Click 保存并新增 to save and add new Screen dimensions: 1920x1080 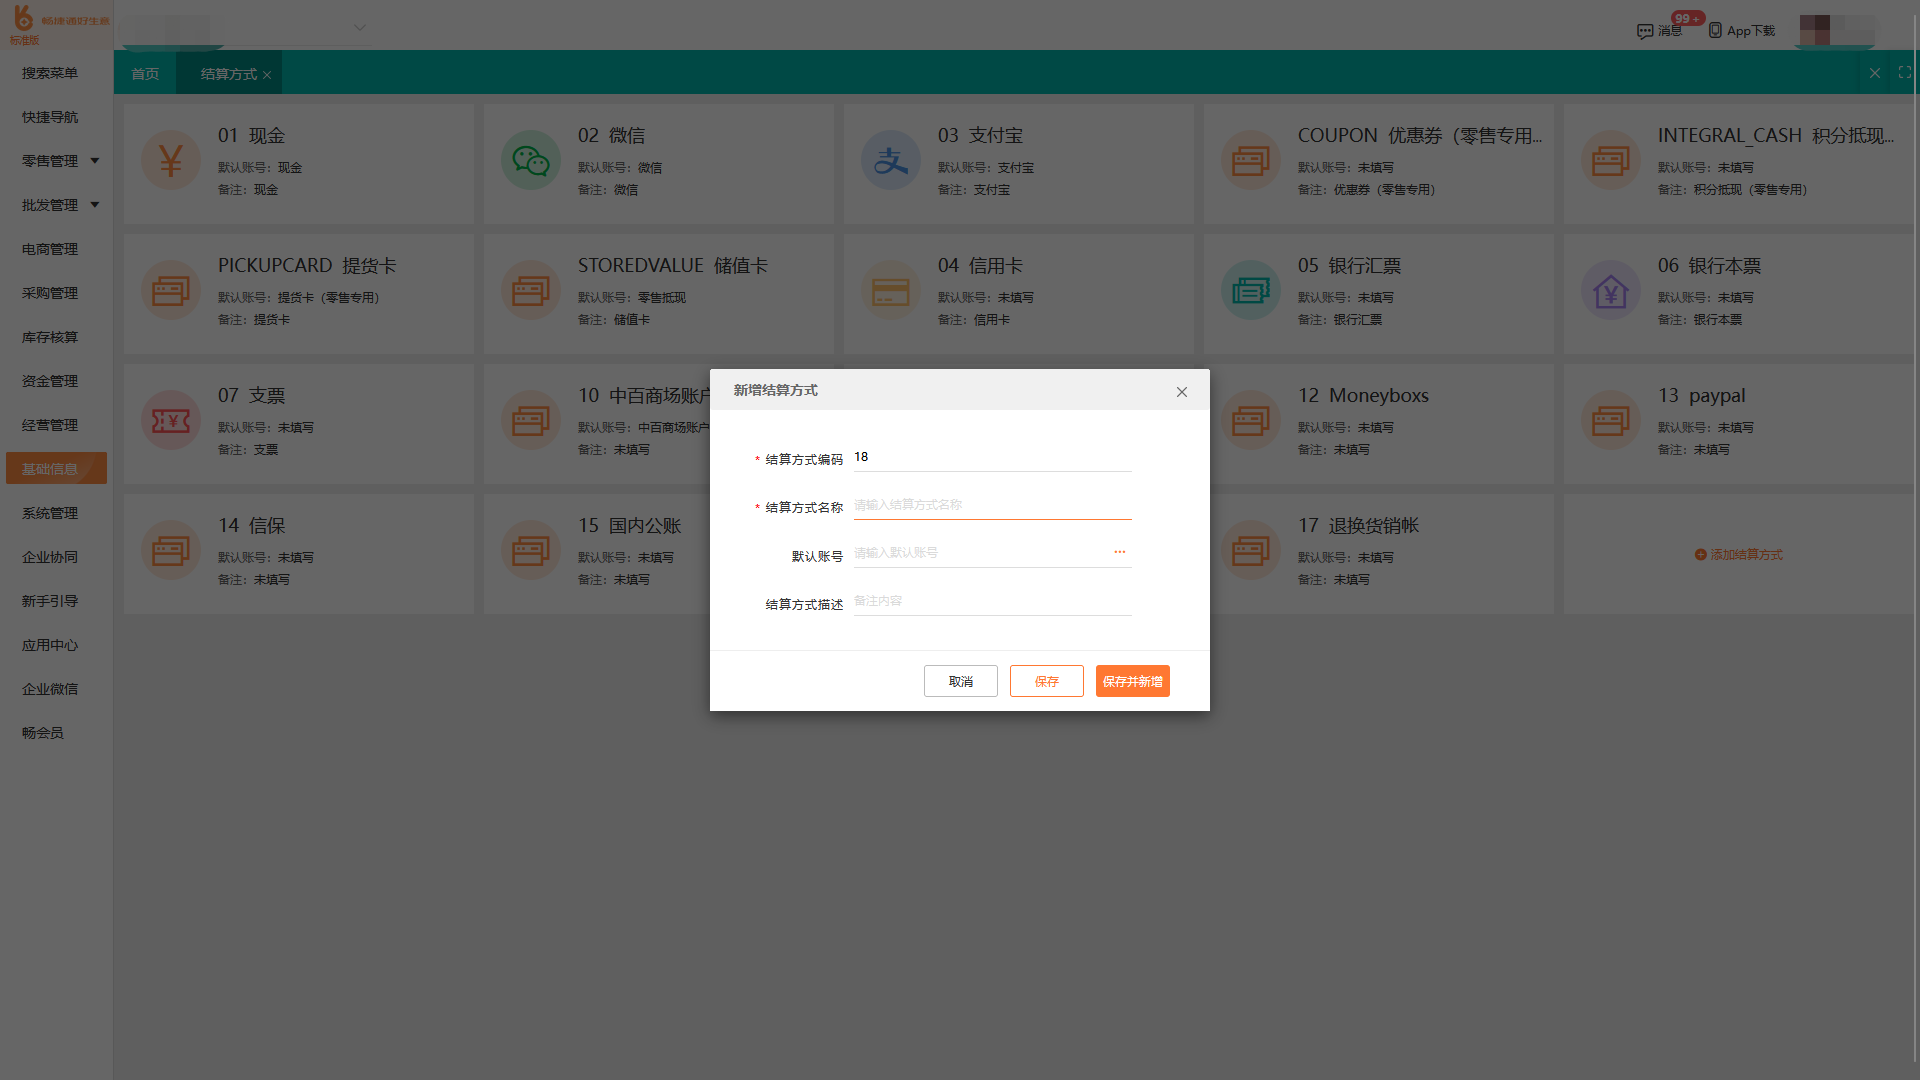tap(1133, 680)
